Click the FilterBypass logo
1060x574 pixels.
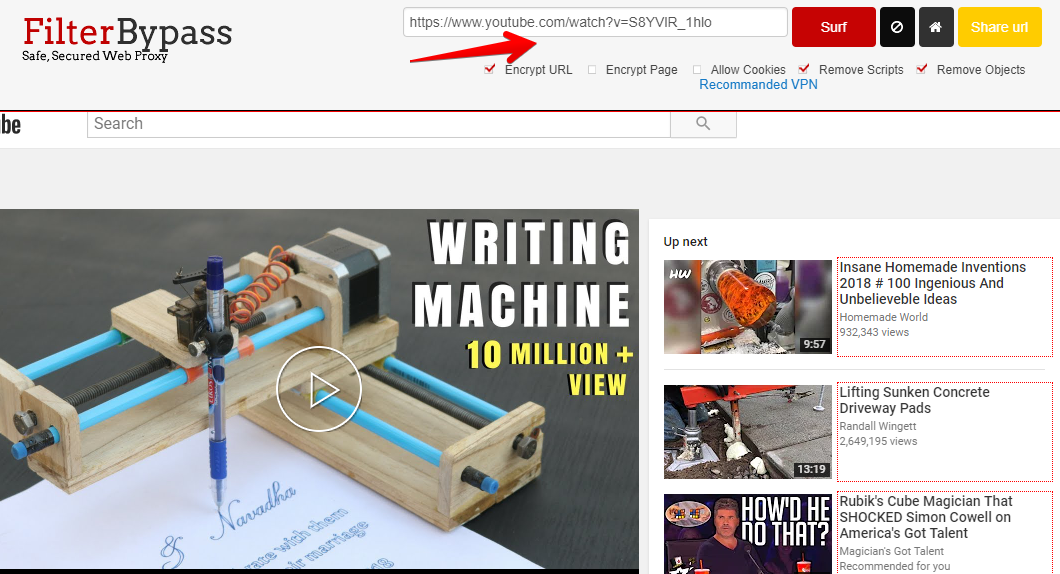pos(127,37)
